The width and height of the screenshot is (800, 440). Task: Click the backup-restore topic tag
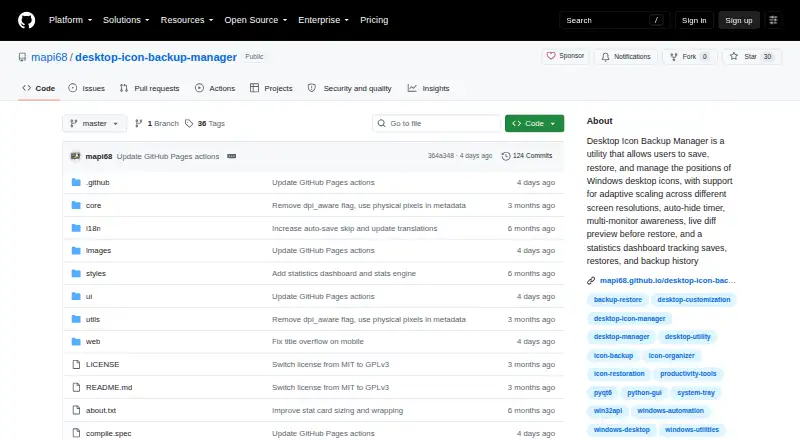click(618, 300)
